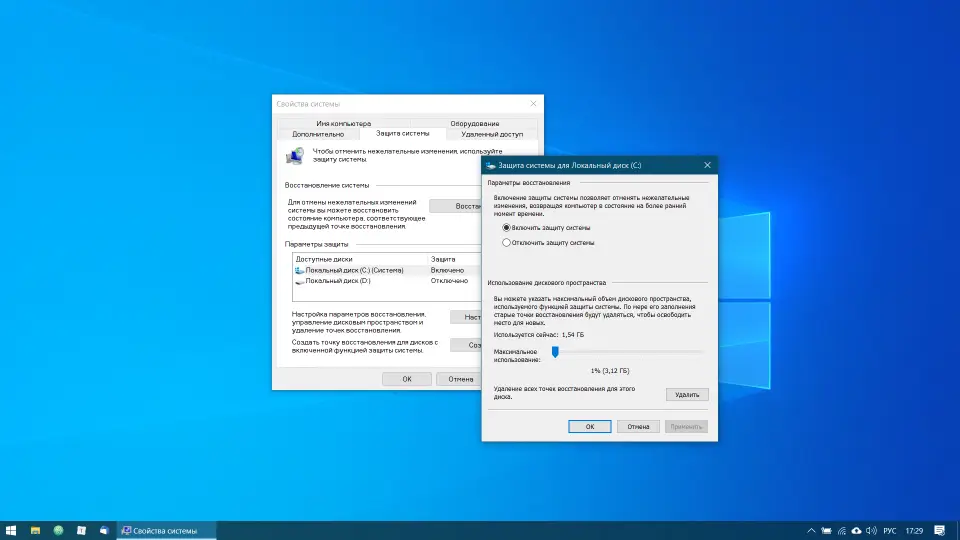Click 'Удалить' to delete restore points
Image resolution: width=960 pixels, height=540 pixels.
click(687, 395)
